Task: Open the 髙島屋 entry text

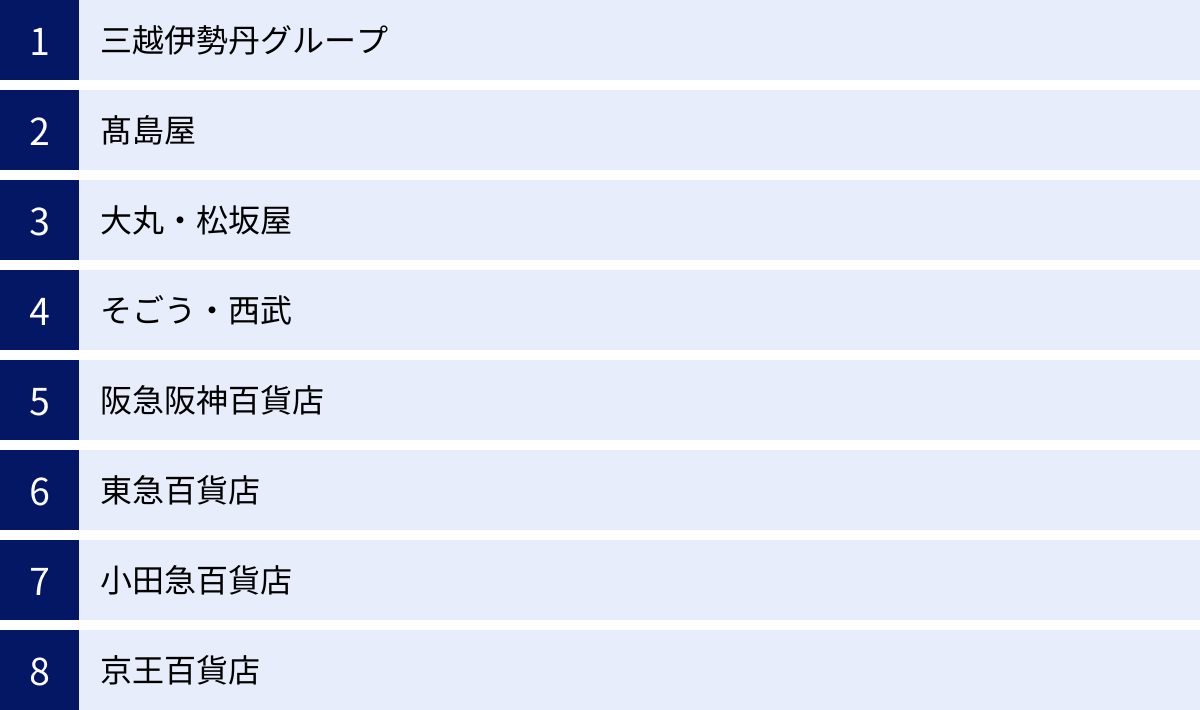Action: point(148,131)
